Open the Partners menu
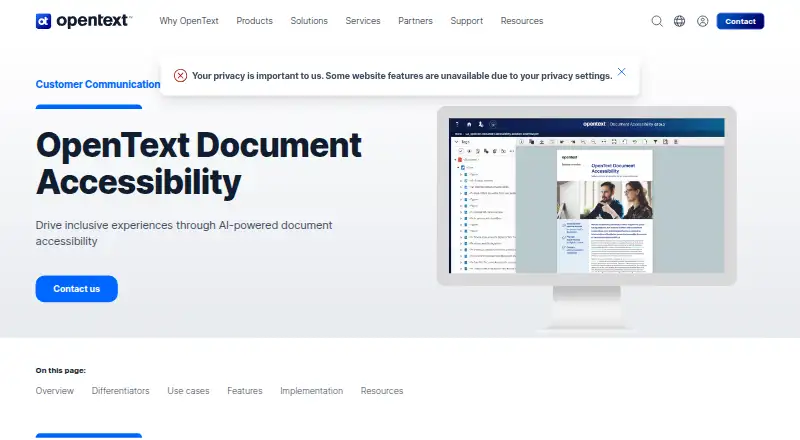Image resolution: width=800 pixels, height=440 pixels. tap(415, 21)
